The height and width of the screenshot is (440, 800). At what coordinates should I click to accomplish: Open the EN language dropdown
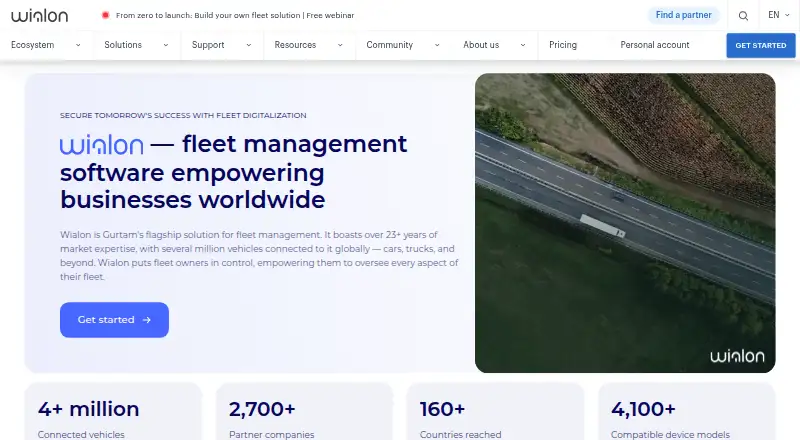click(x=779, y=15)
